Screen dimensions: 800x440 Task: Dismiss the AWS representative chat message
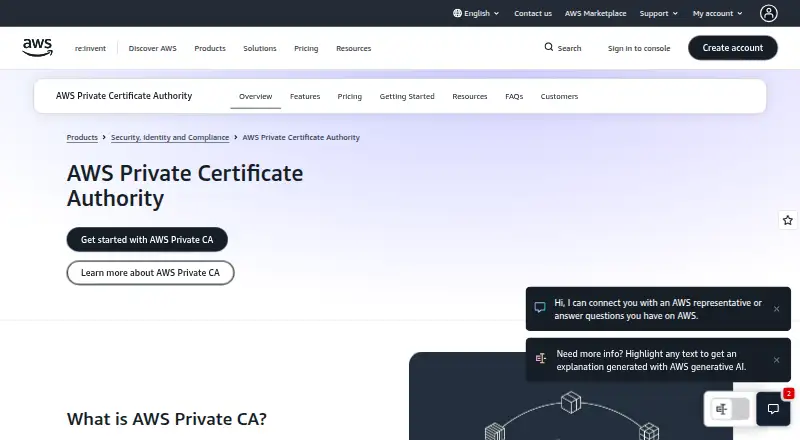777,309
